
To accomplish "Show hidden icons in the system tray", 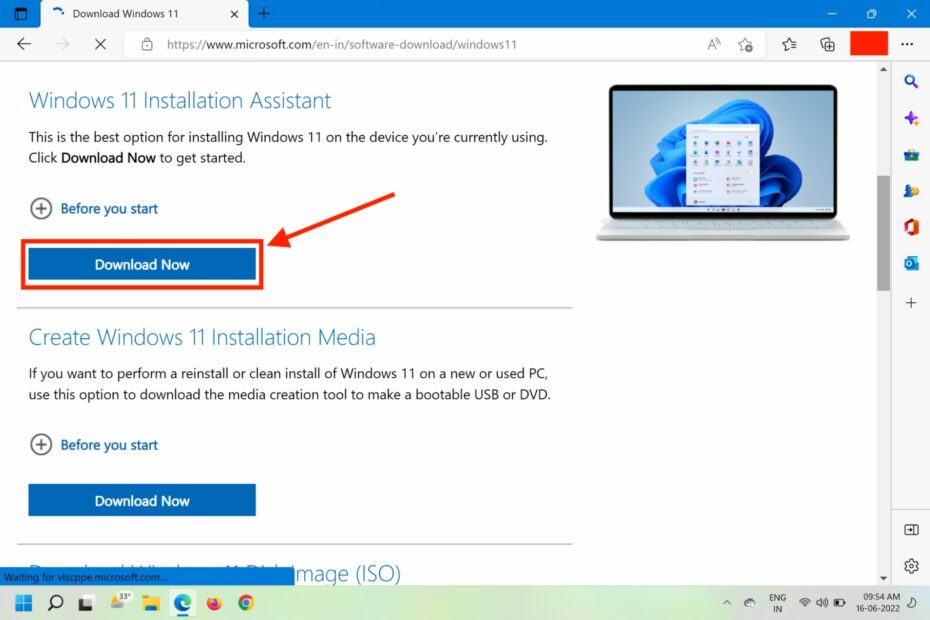I will point(728,603).
